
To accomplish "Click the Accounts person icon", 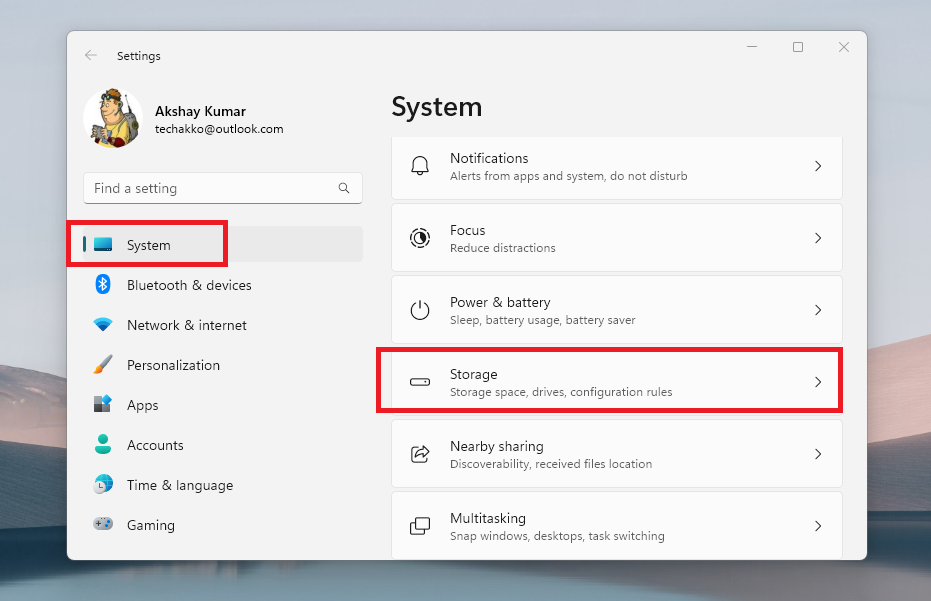I will 103,445.
